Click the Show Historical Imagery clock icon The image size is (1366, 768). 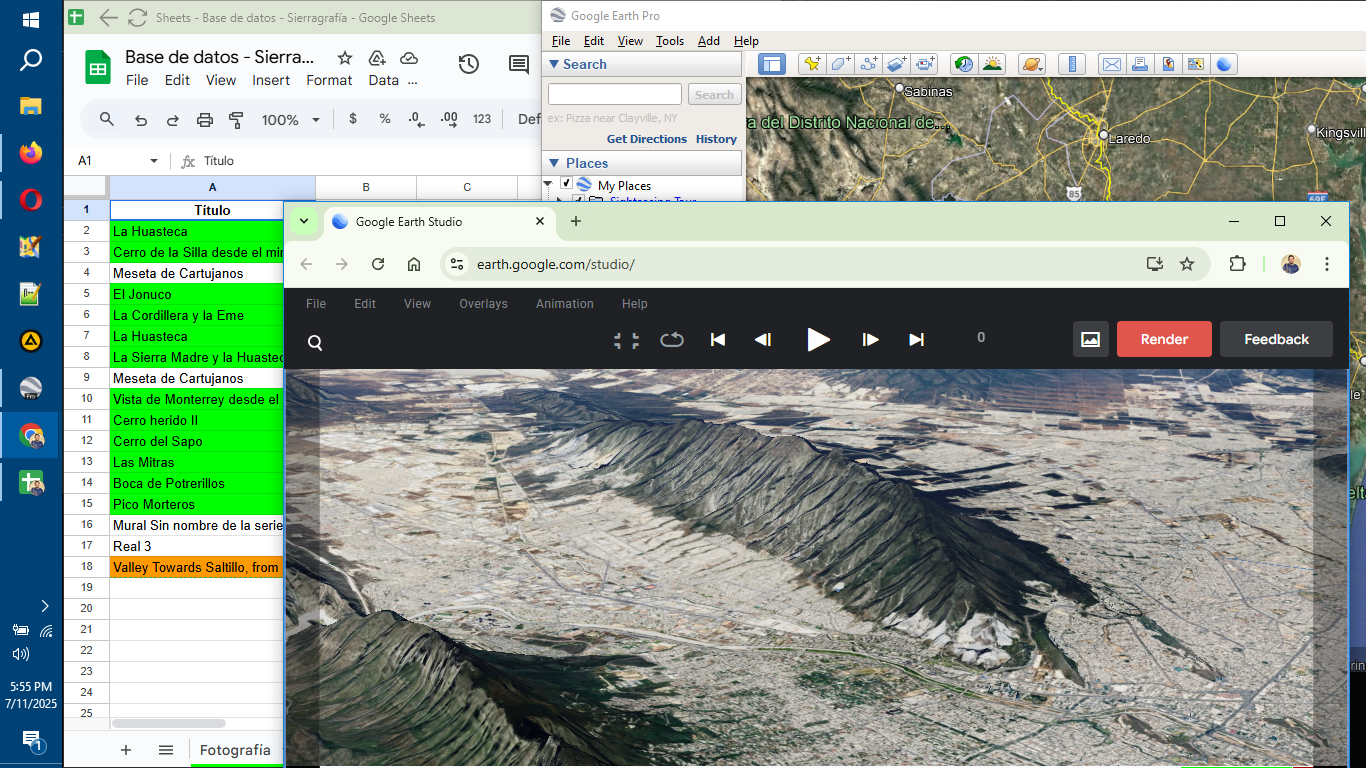(x=963, y=64)
